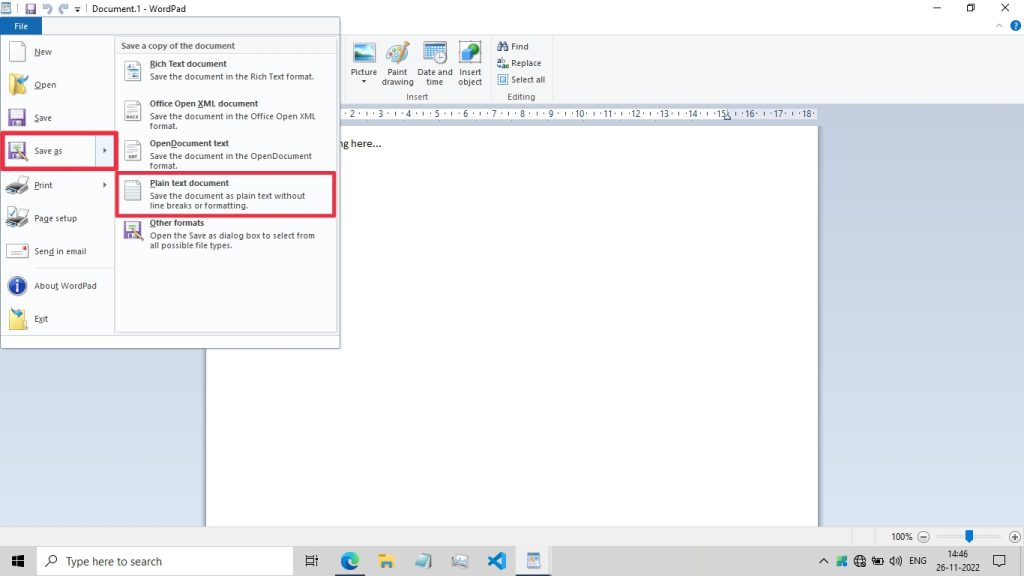Select Save in the File menu
Image resolution: width=1024 pixels, height=576 pixels.
tap(57, 118)
